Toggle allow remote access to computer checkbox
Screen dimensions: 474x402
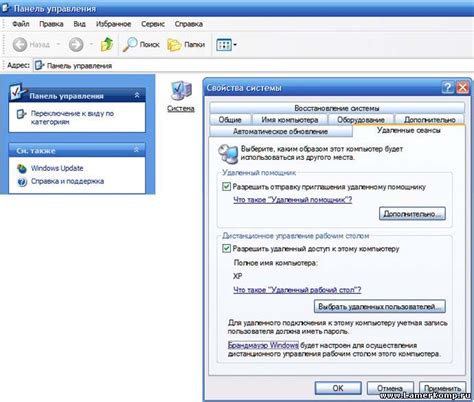tap(226, 248)
